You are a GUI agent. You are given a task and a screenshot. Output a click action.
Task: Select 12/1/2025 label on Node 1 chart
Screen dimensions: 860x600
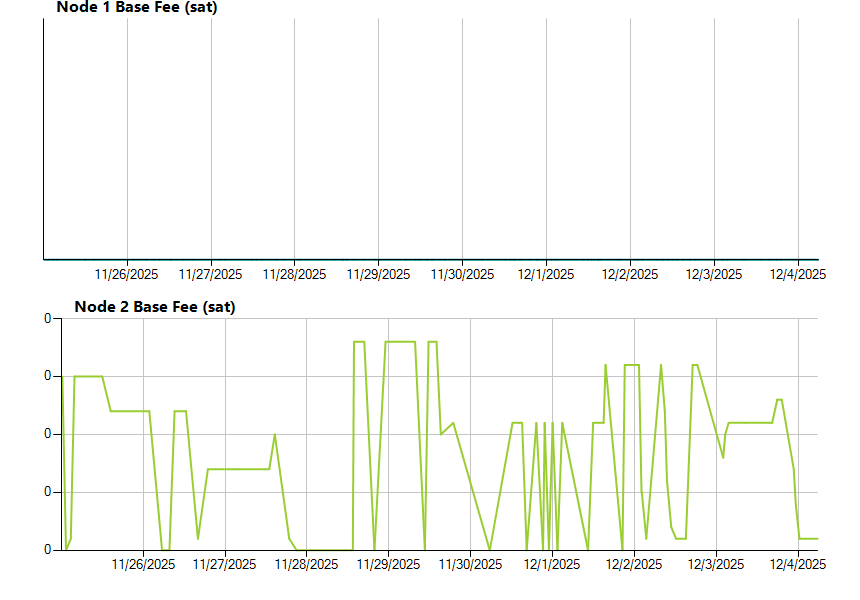point(546,274)
